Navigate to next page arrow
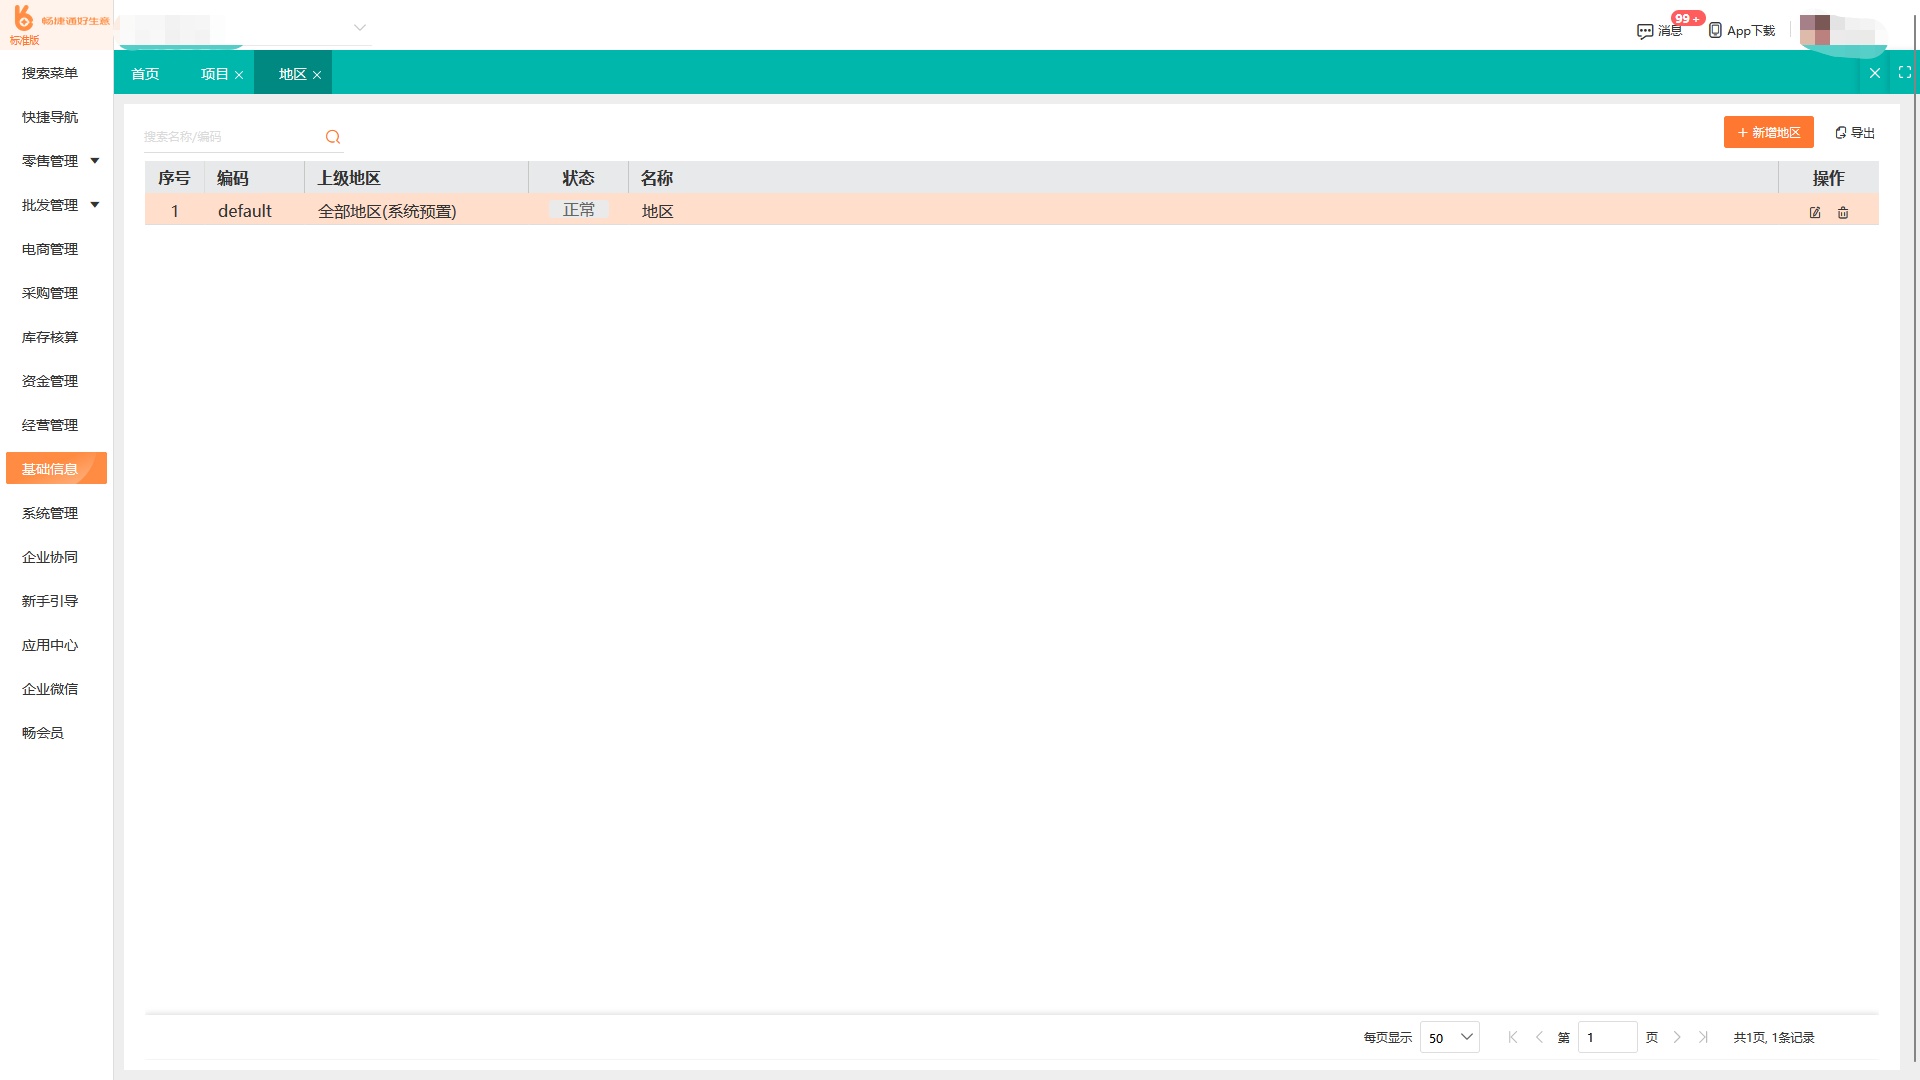Screen dimensions: 1920x1080 tap(1677, 1038)
